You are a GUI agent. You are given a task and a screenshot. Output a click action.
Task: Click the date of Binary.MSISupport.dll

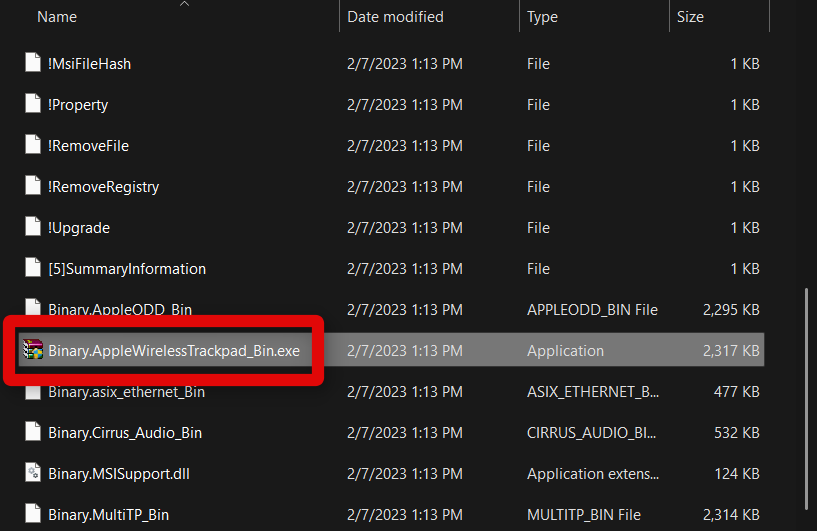405,474
